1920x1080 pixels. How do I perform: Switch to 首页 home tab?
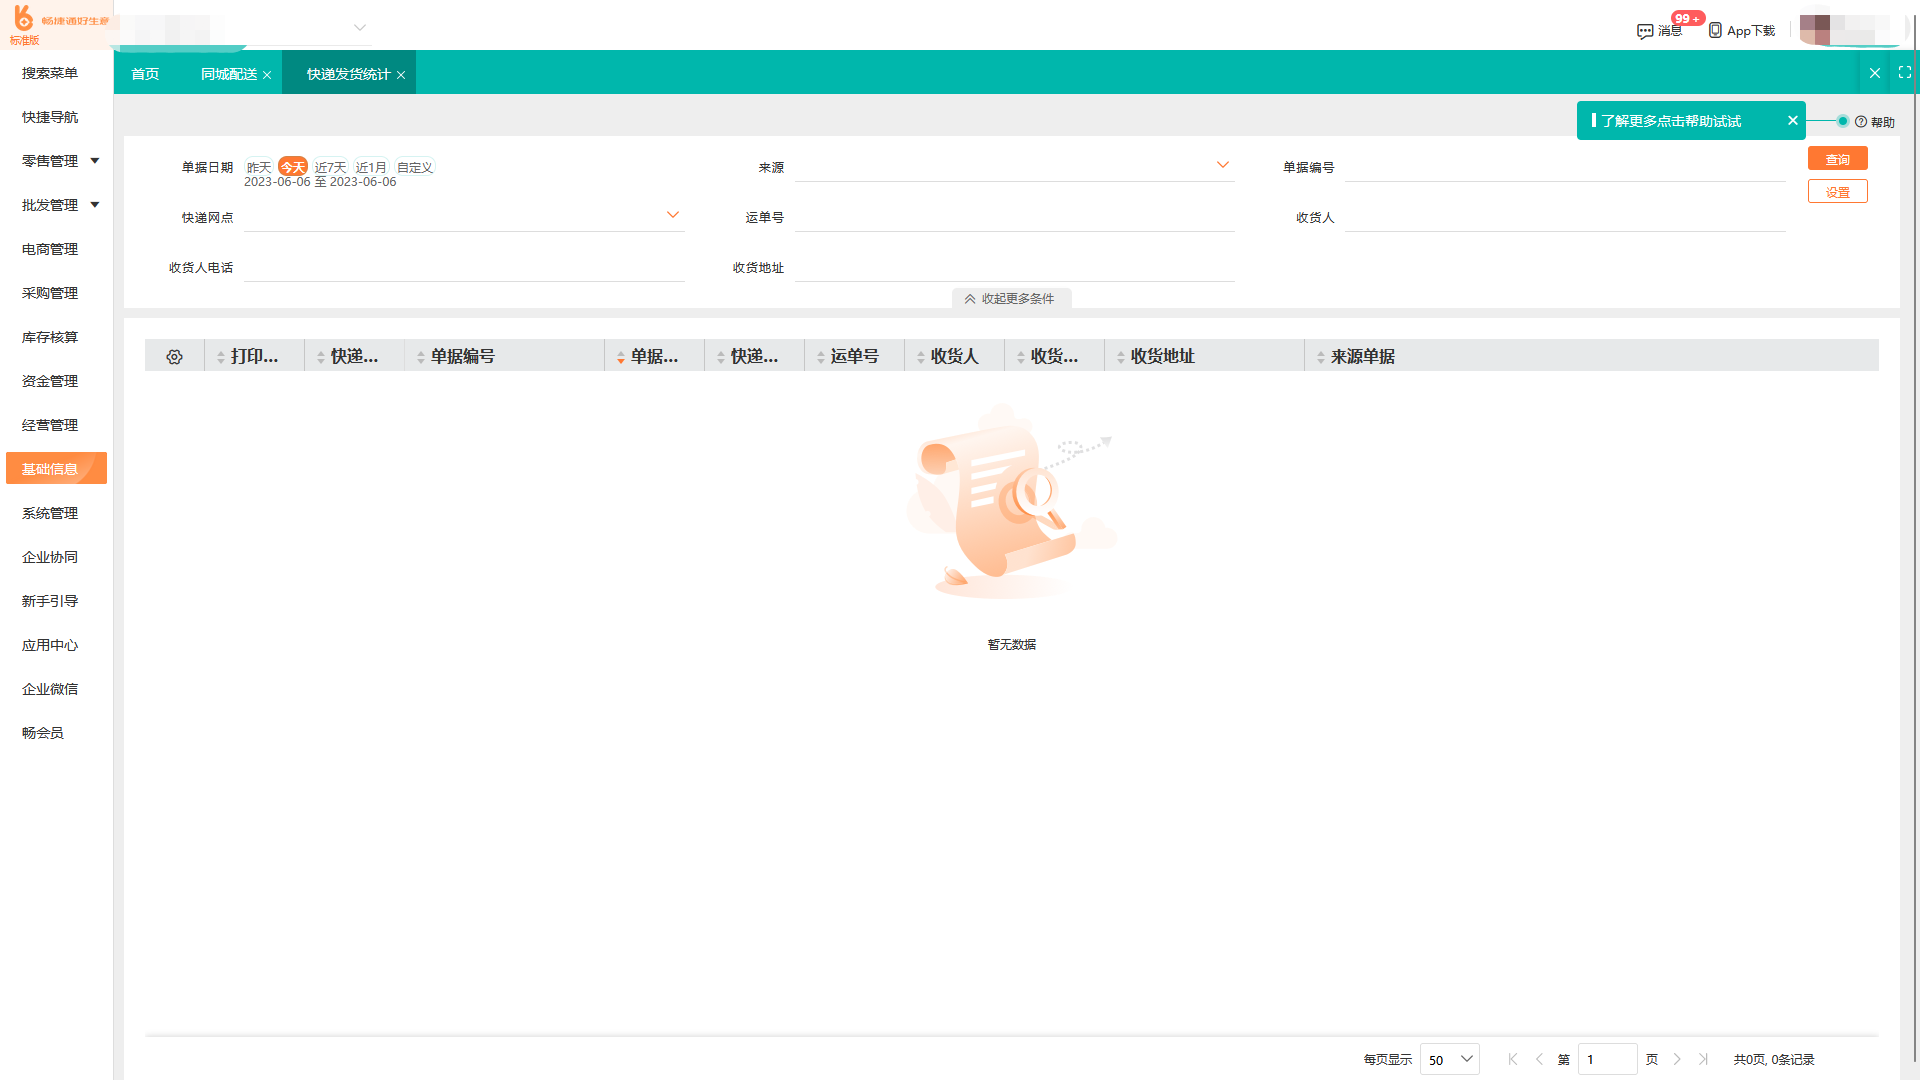145,74
